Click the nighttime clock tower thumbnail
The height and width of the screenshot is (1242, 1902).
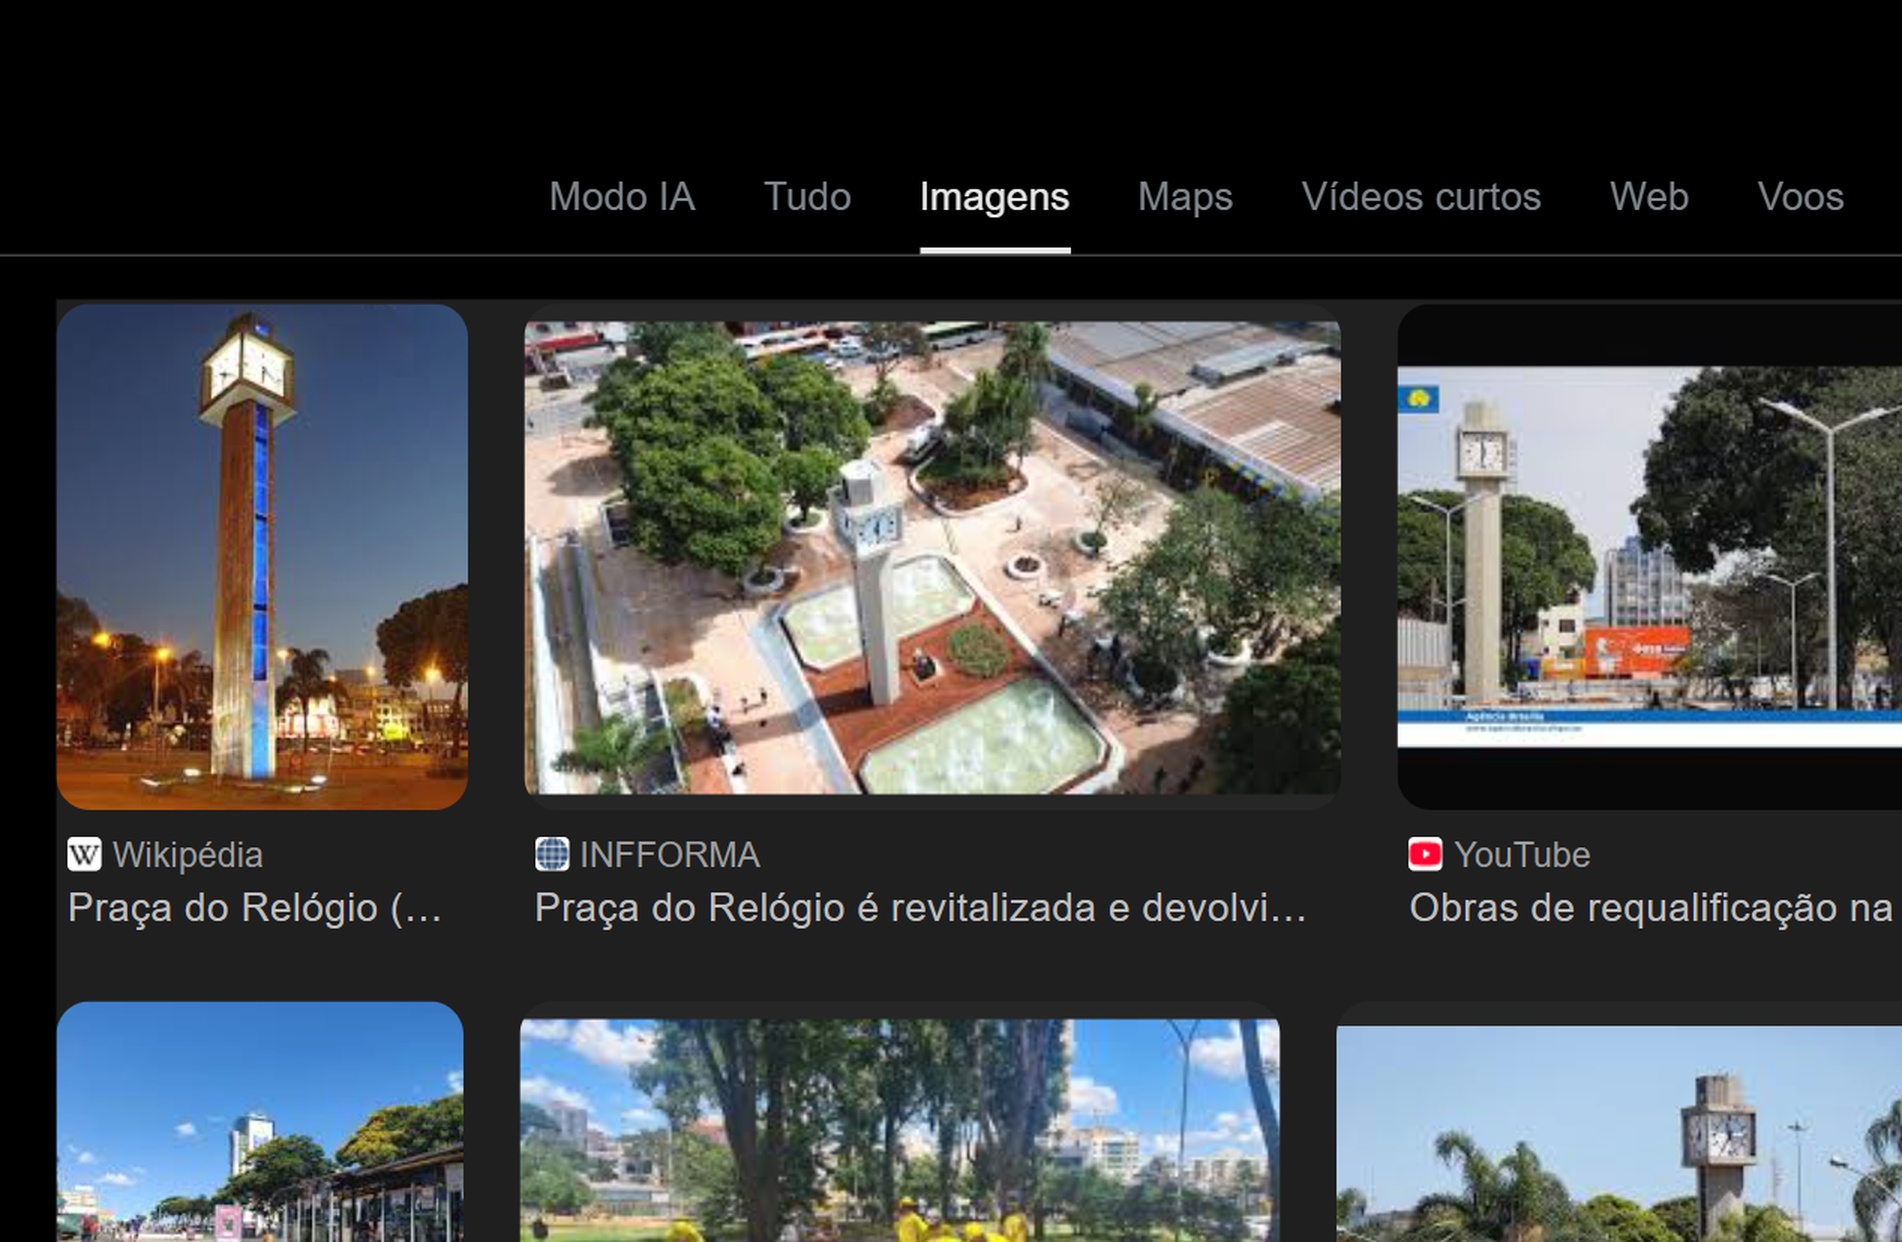coord(262,557)
